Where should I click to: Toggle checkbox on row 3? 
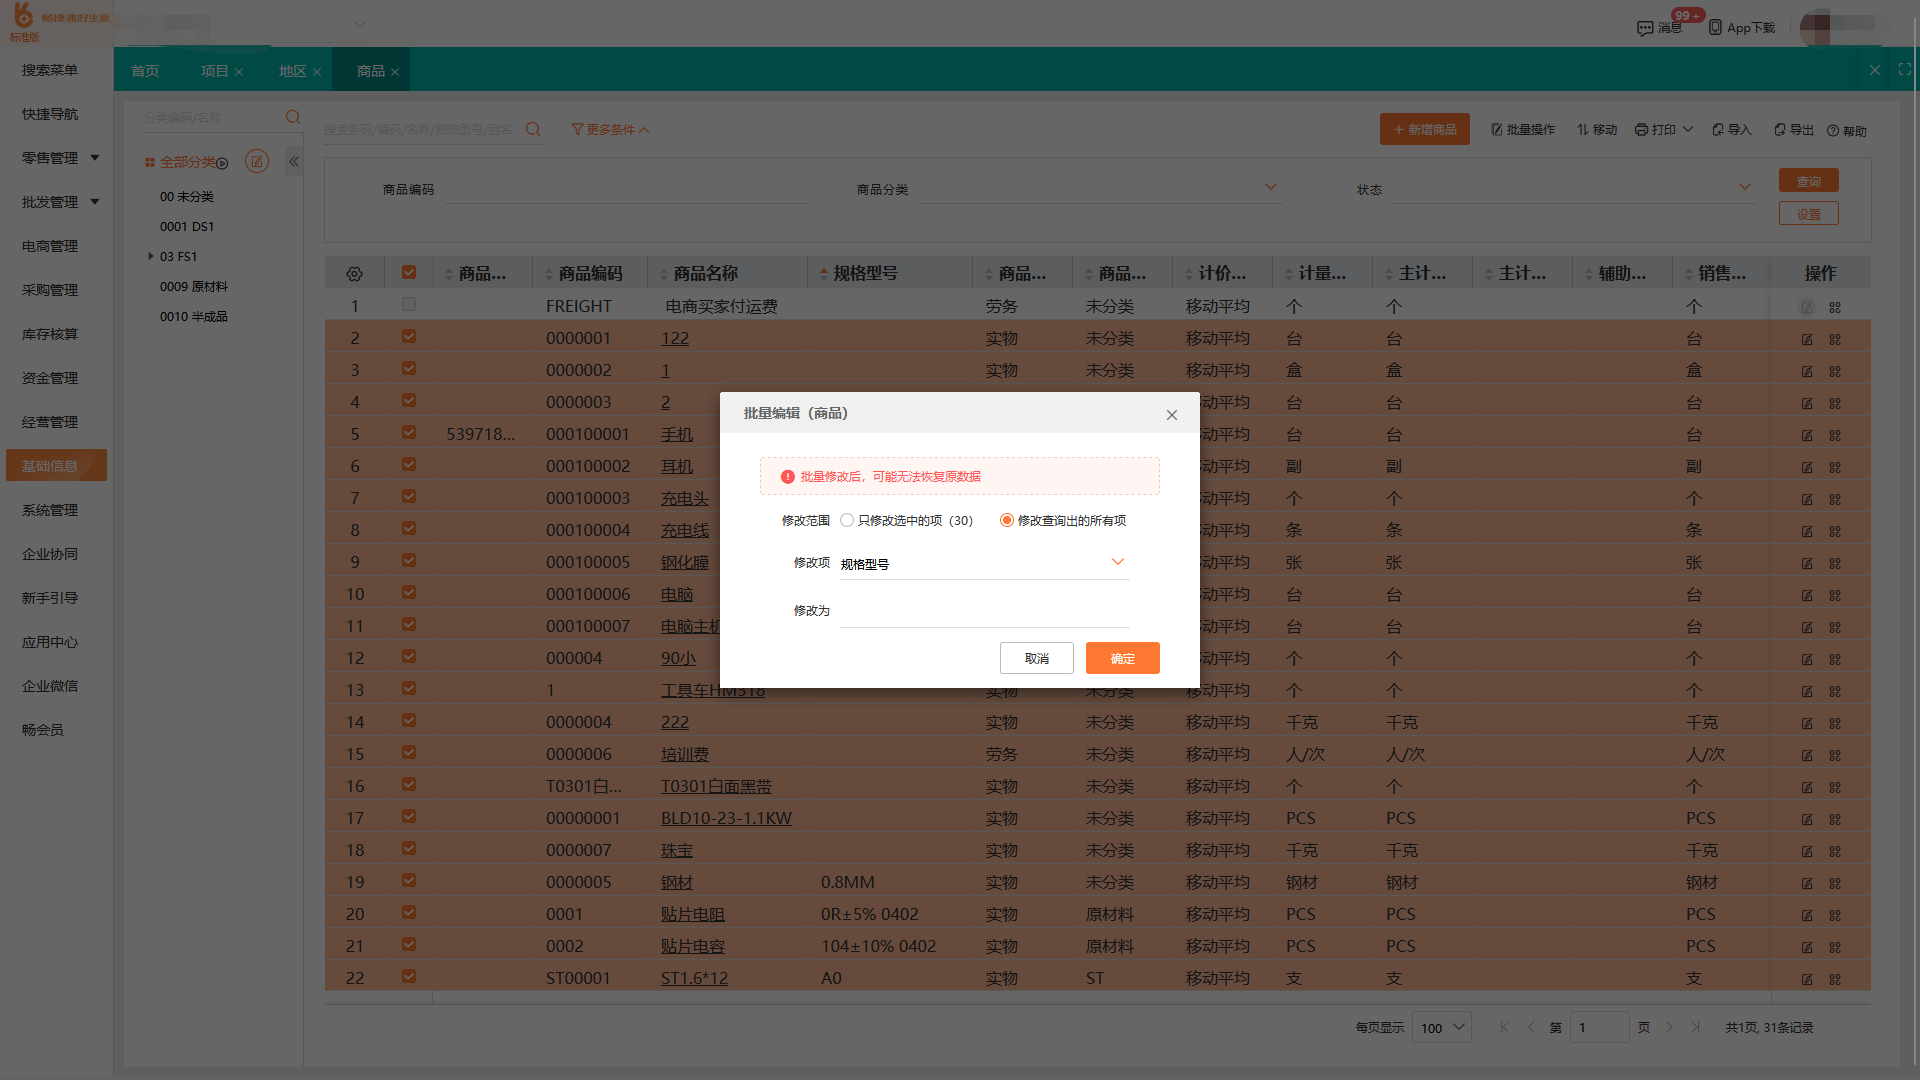pos(410,369)
